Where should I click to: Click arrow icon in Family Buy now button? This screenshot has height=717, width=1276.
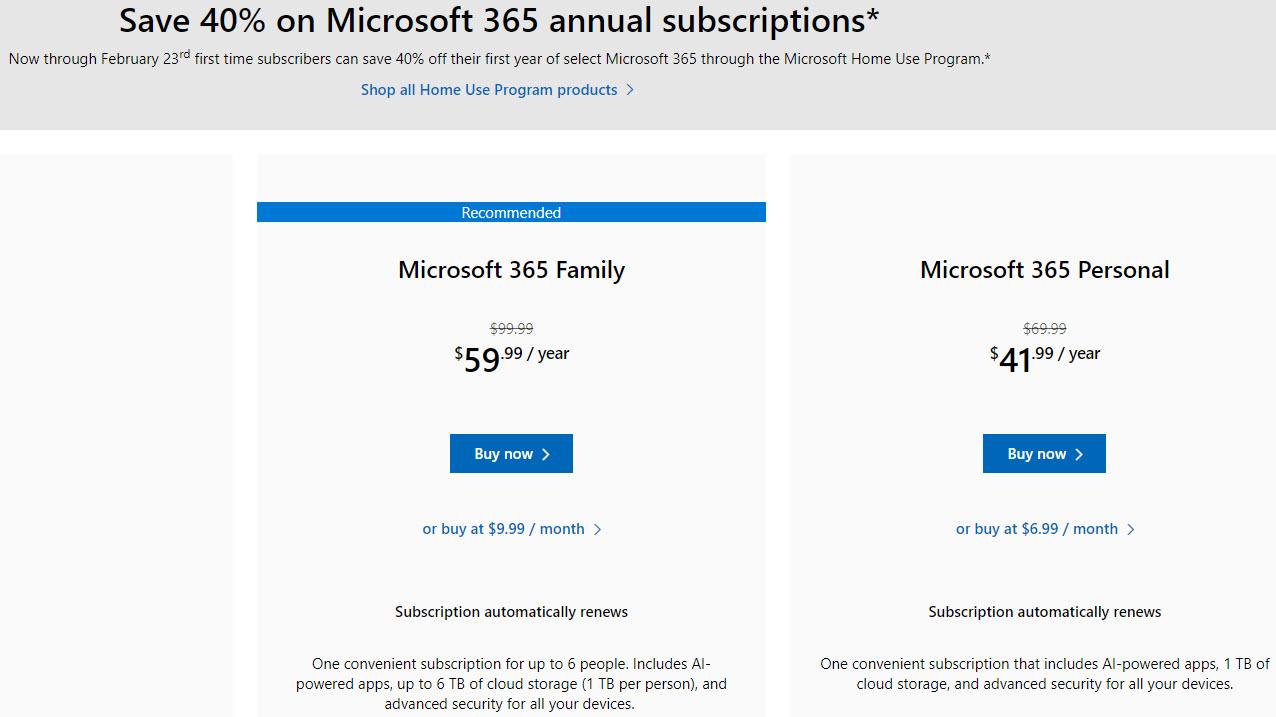coord(546,454)
